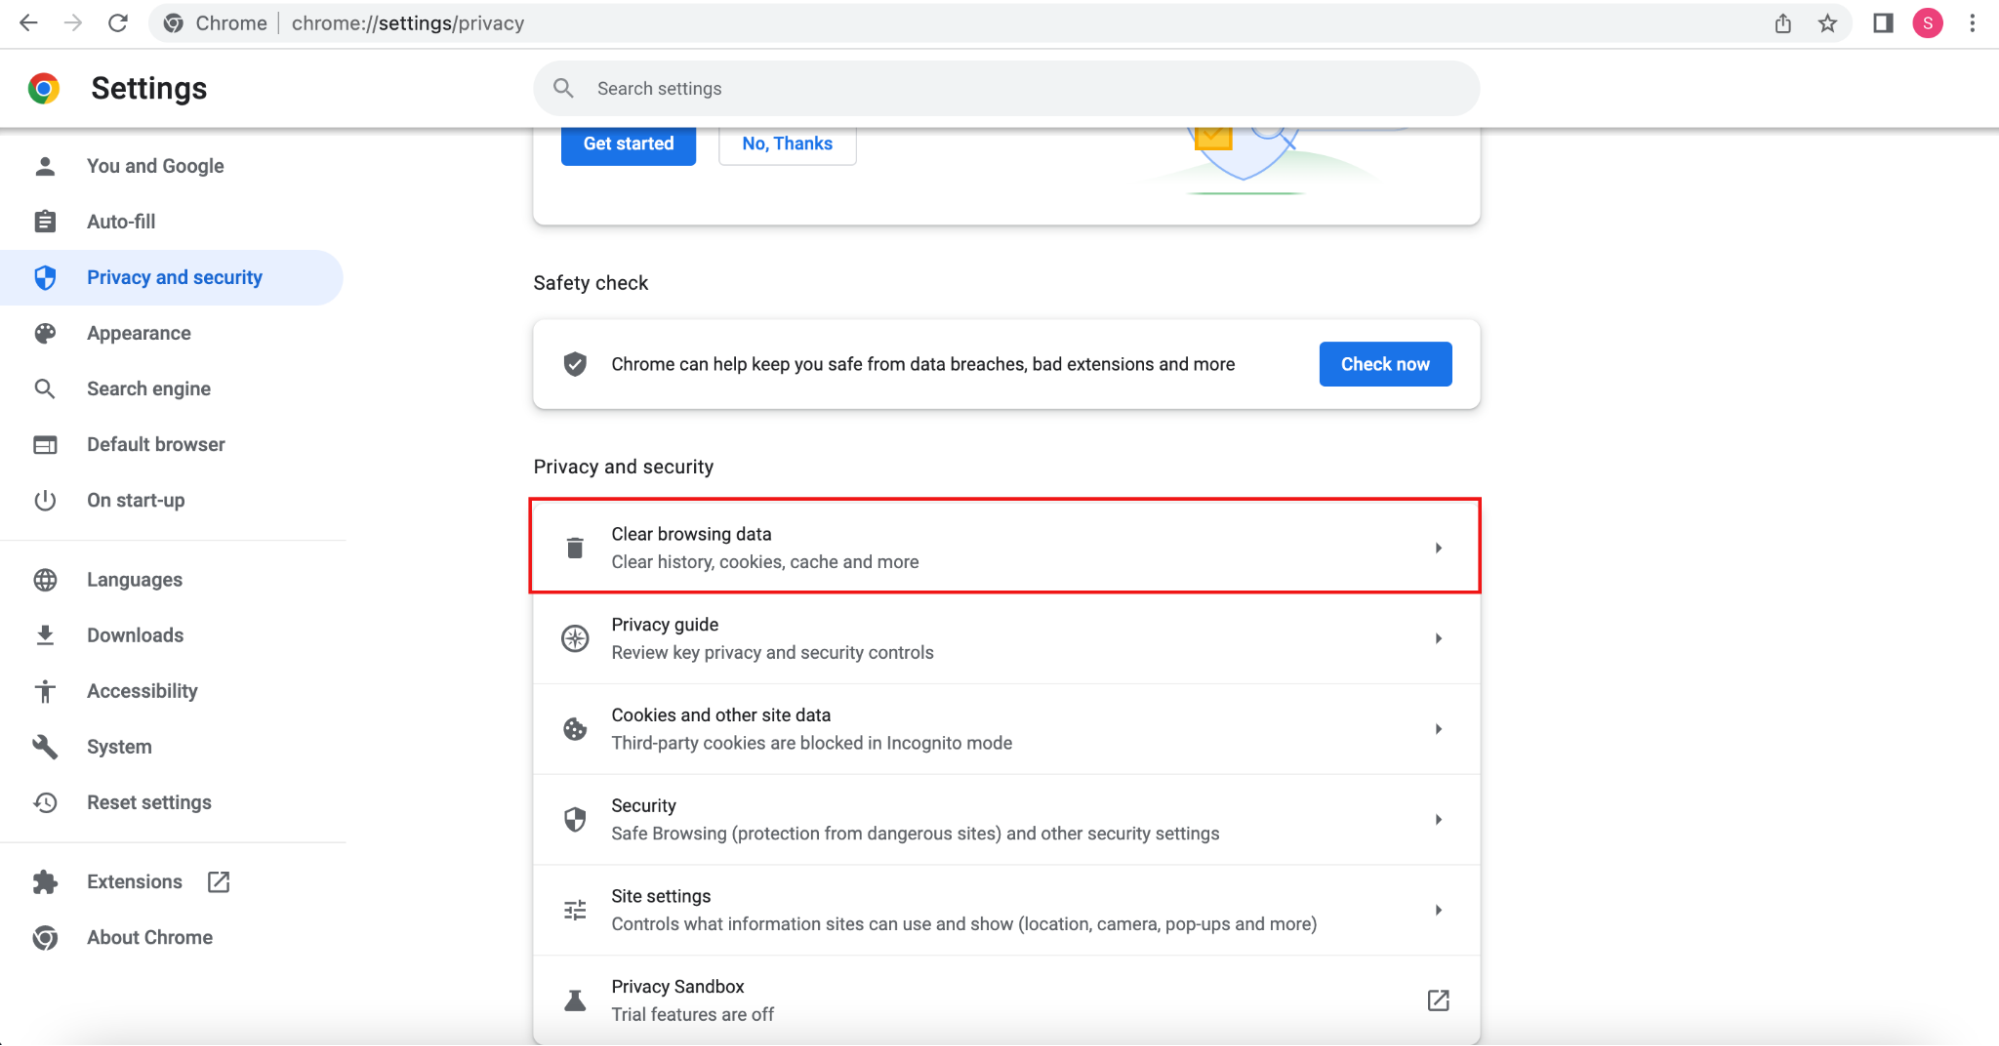Open Cookies and other site data arrow
The width and height of the screenshot is (1999, 1046).
1438,729
